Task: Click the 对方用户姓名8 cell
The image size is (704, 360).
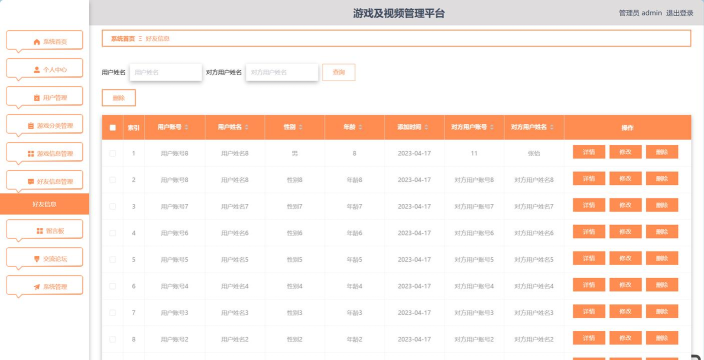Action: pyautogui.click(x=534, y=180)
